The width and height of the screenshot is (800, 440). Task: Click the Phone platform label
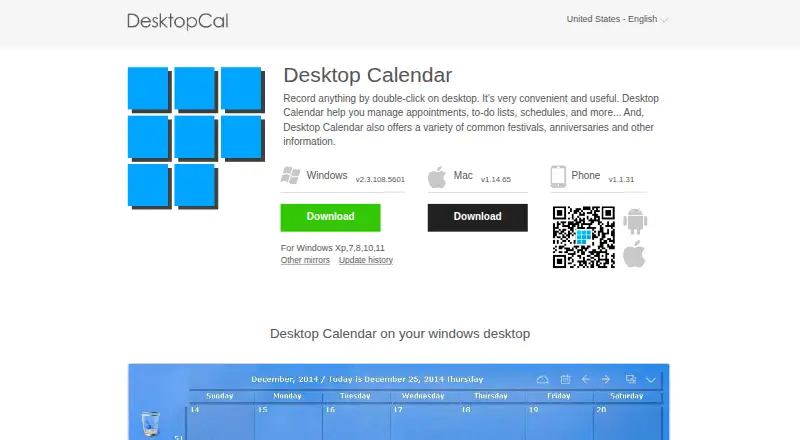pos(586,176)
